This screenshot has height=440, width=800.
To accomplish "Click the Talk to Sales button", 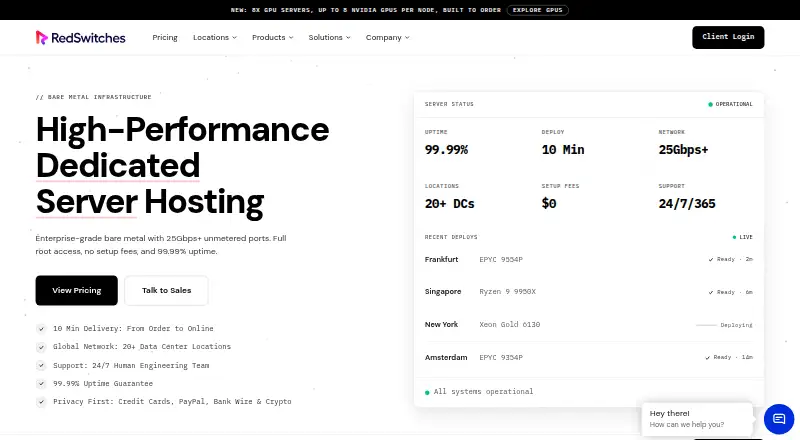I will pos(166,290).
